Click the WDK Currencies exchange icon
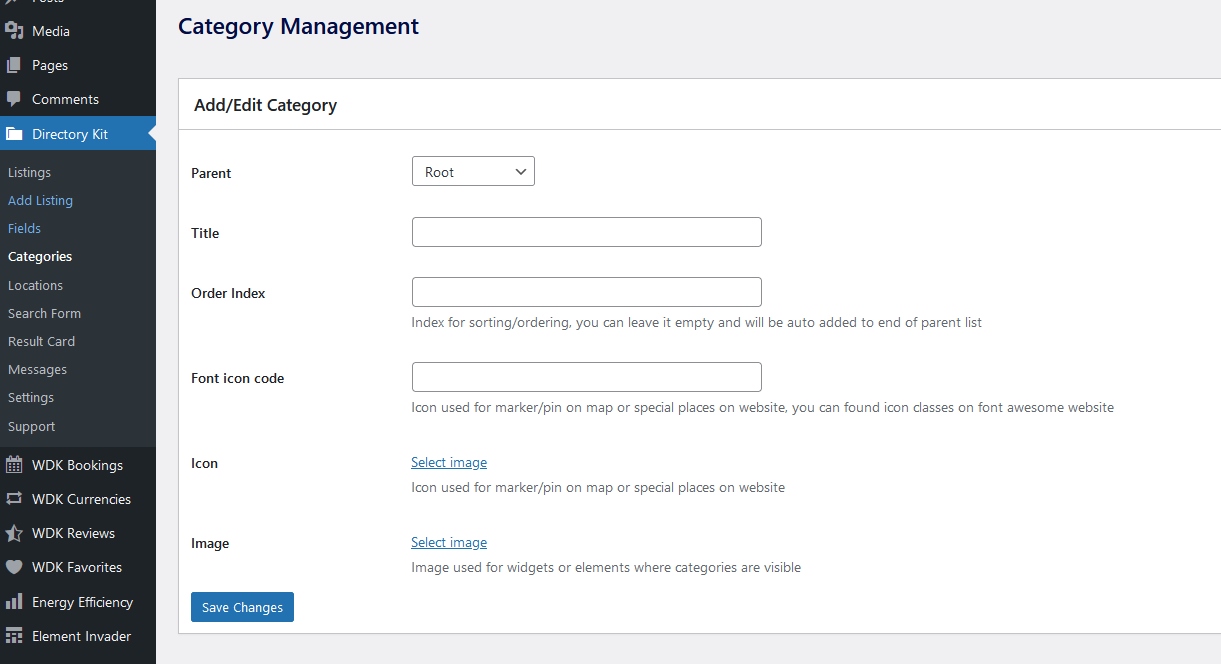 click(x=14, y=499)
